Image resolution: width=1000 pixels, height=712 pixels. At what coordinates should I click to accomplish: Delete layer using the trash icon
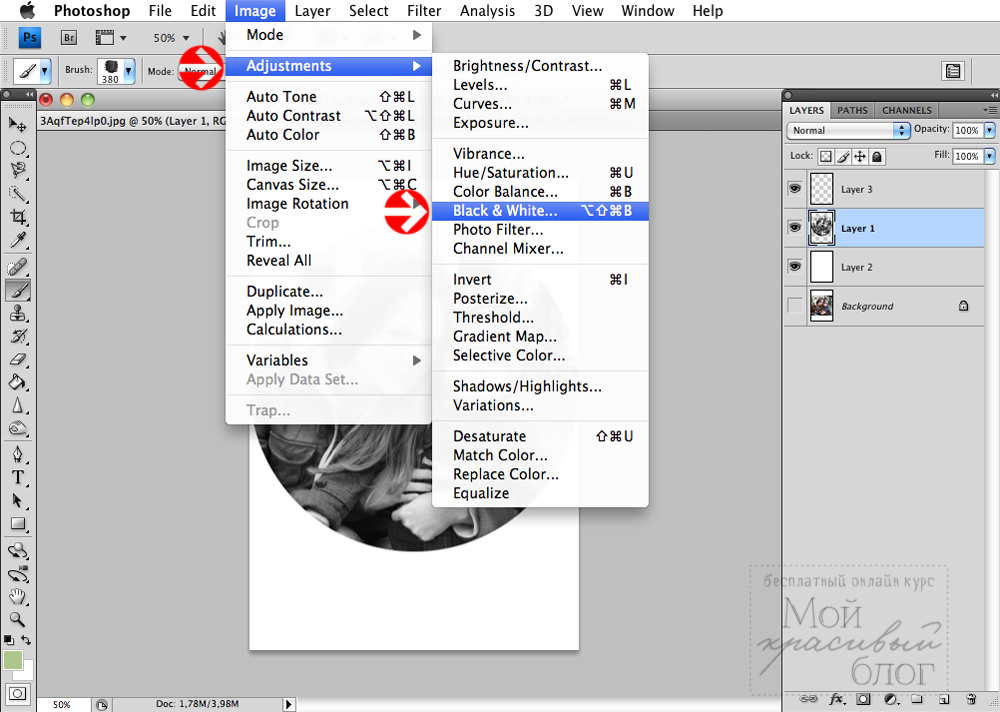[x=970, y=699]
